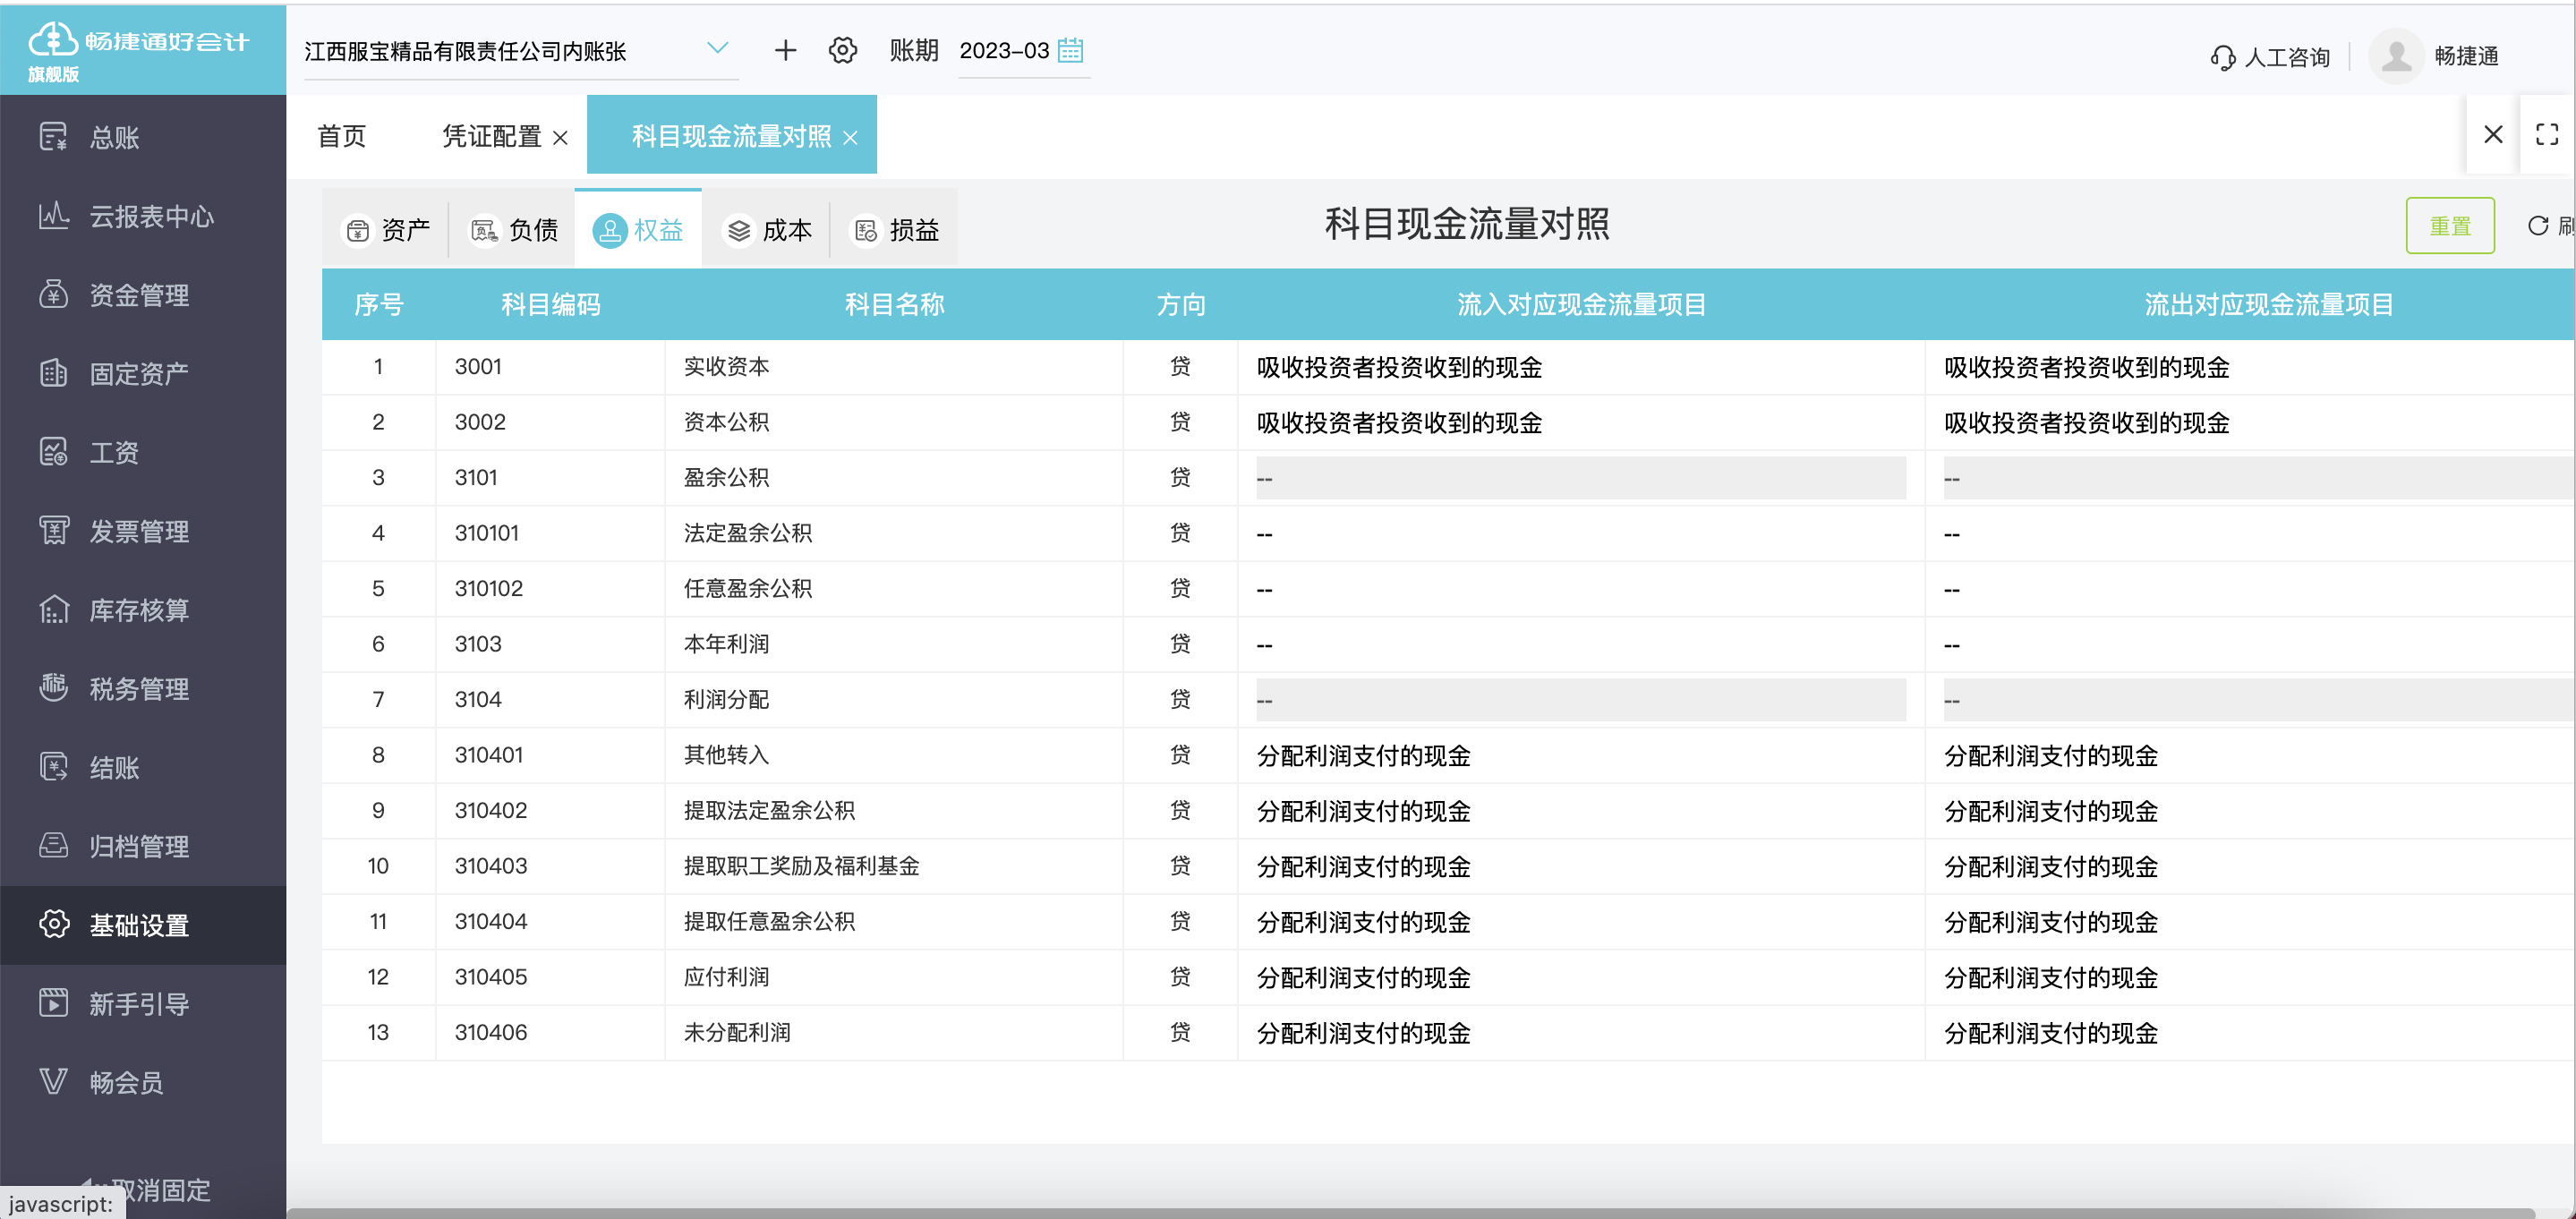Select 科目现金流量对照 active tab
This screenshot has height=1219, width=2576.
[x=731, y=136]
